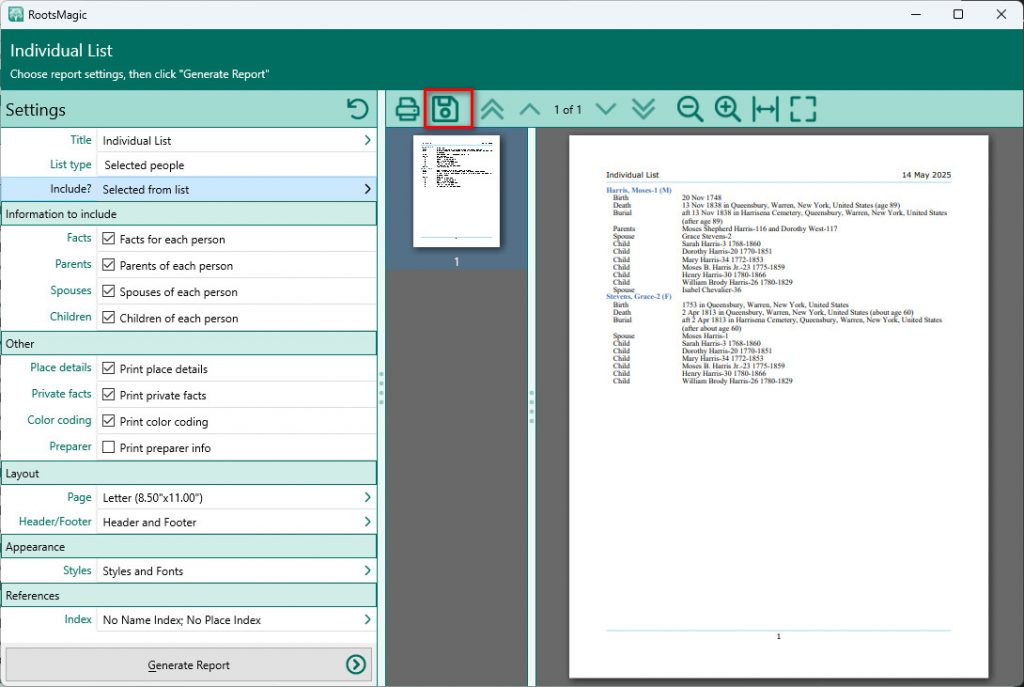Click the Print report icon
The height and width of the screenshot is (687, 1024).
pos(407,109)
